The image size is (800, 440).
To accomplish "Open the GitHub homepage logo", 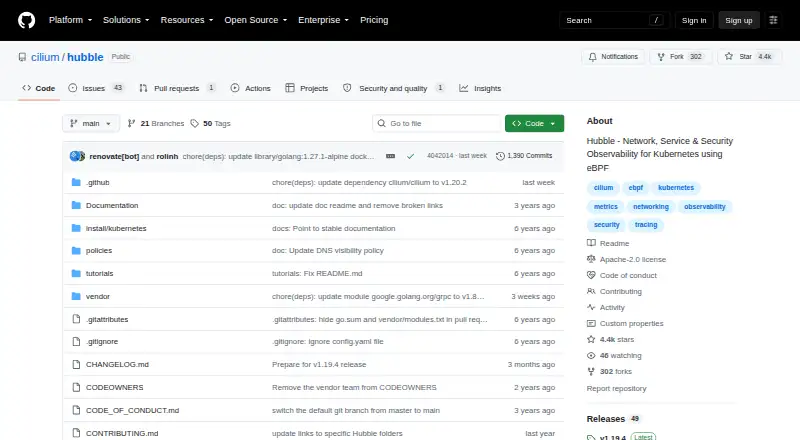I will click(27, 20).
